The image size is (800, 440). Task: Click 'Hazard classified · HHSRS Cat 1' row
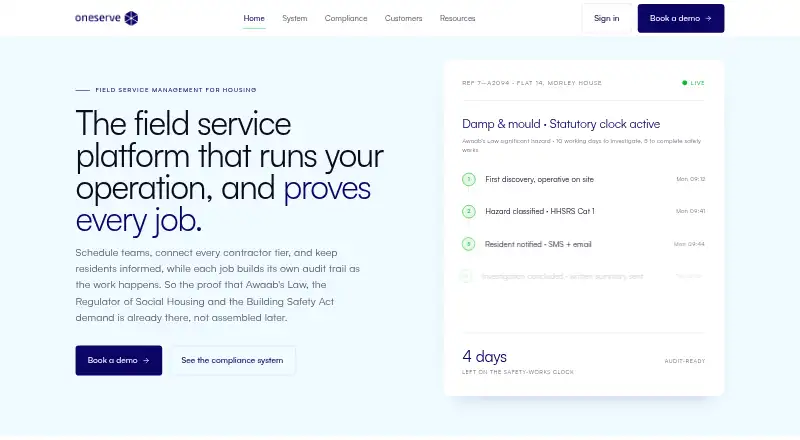coord(584,211)
